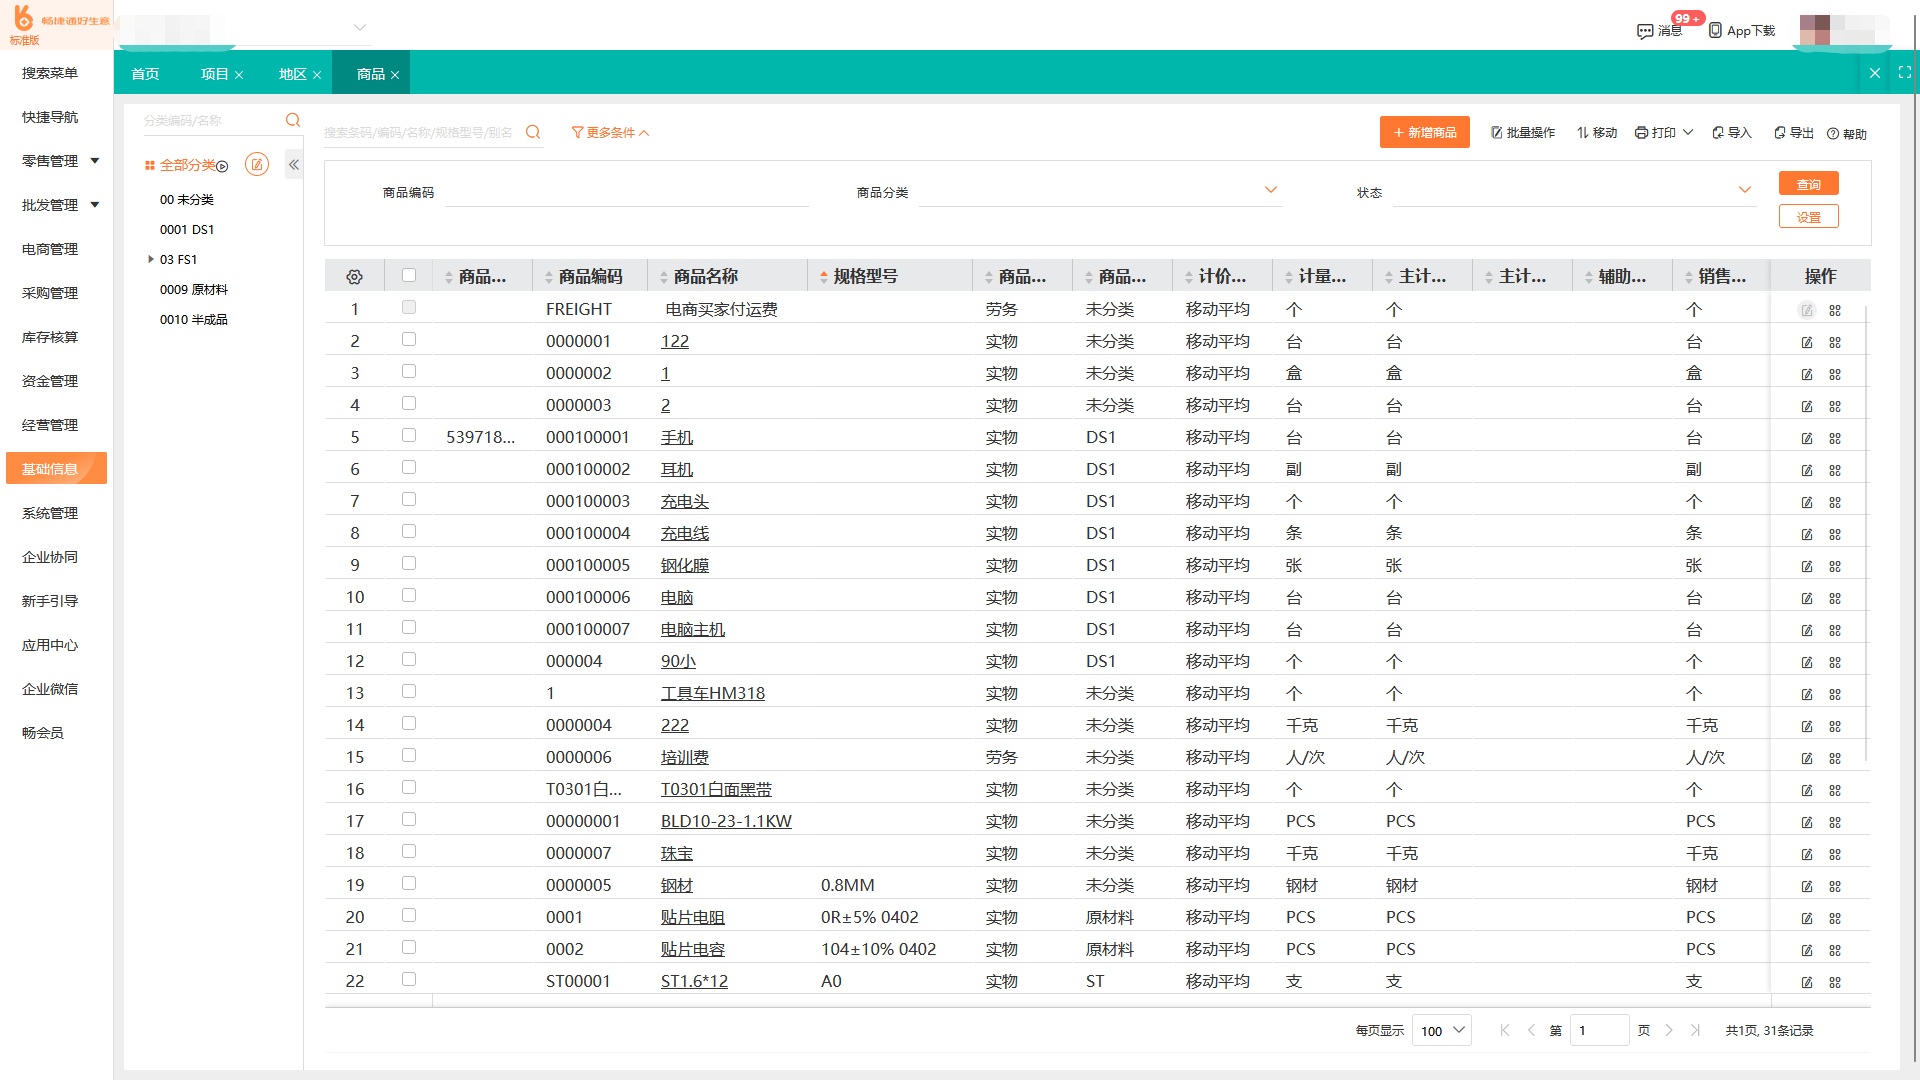
Task: Select 商品 tab in breadcrumb
Action: [x=373, y=74]
